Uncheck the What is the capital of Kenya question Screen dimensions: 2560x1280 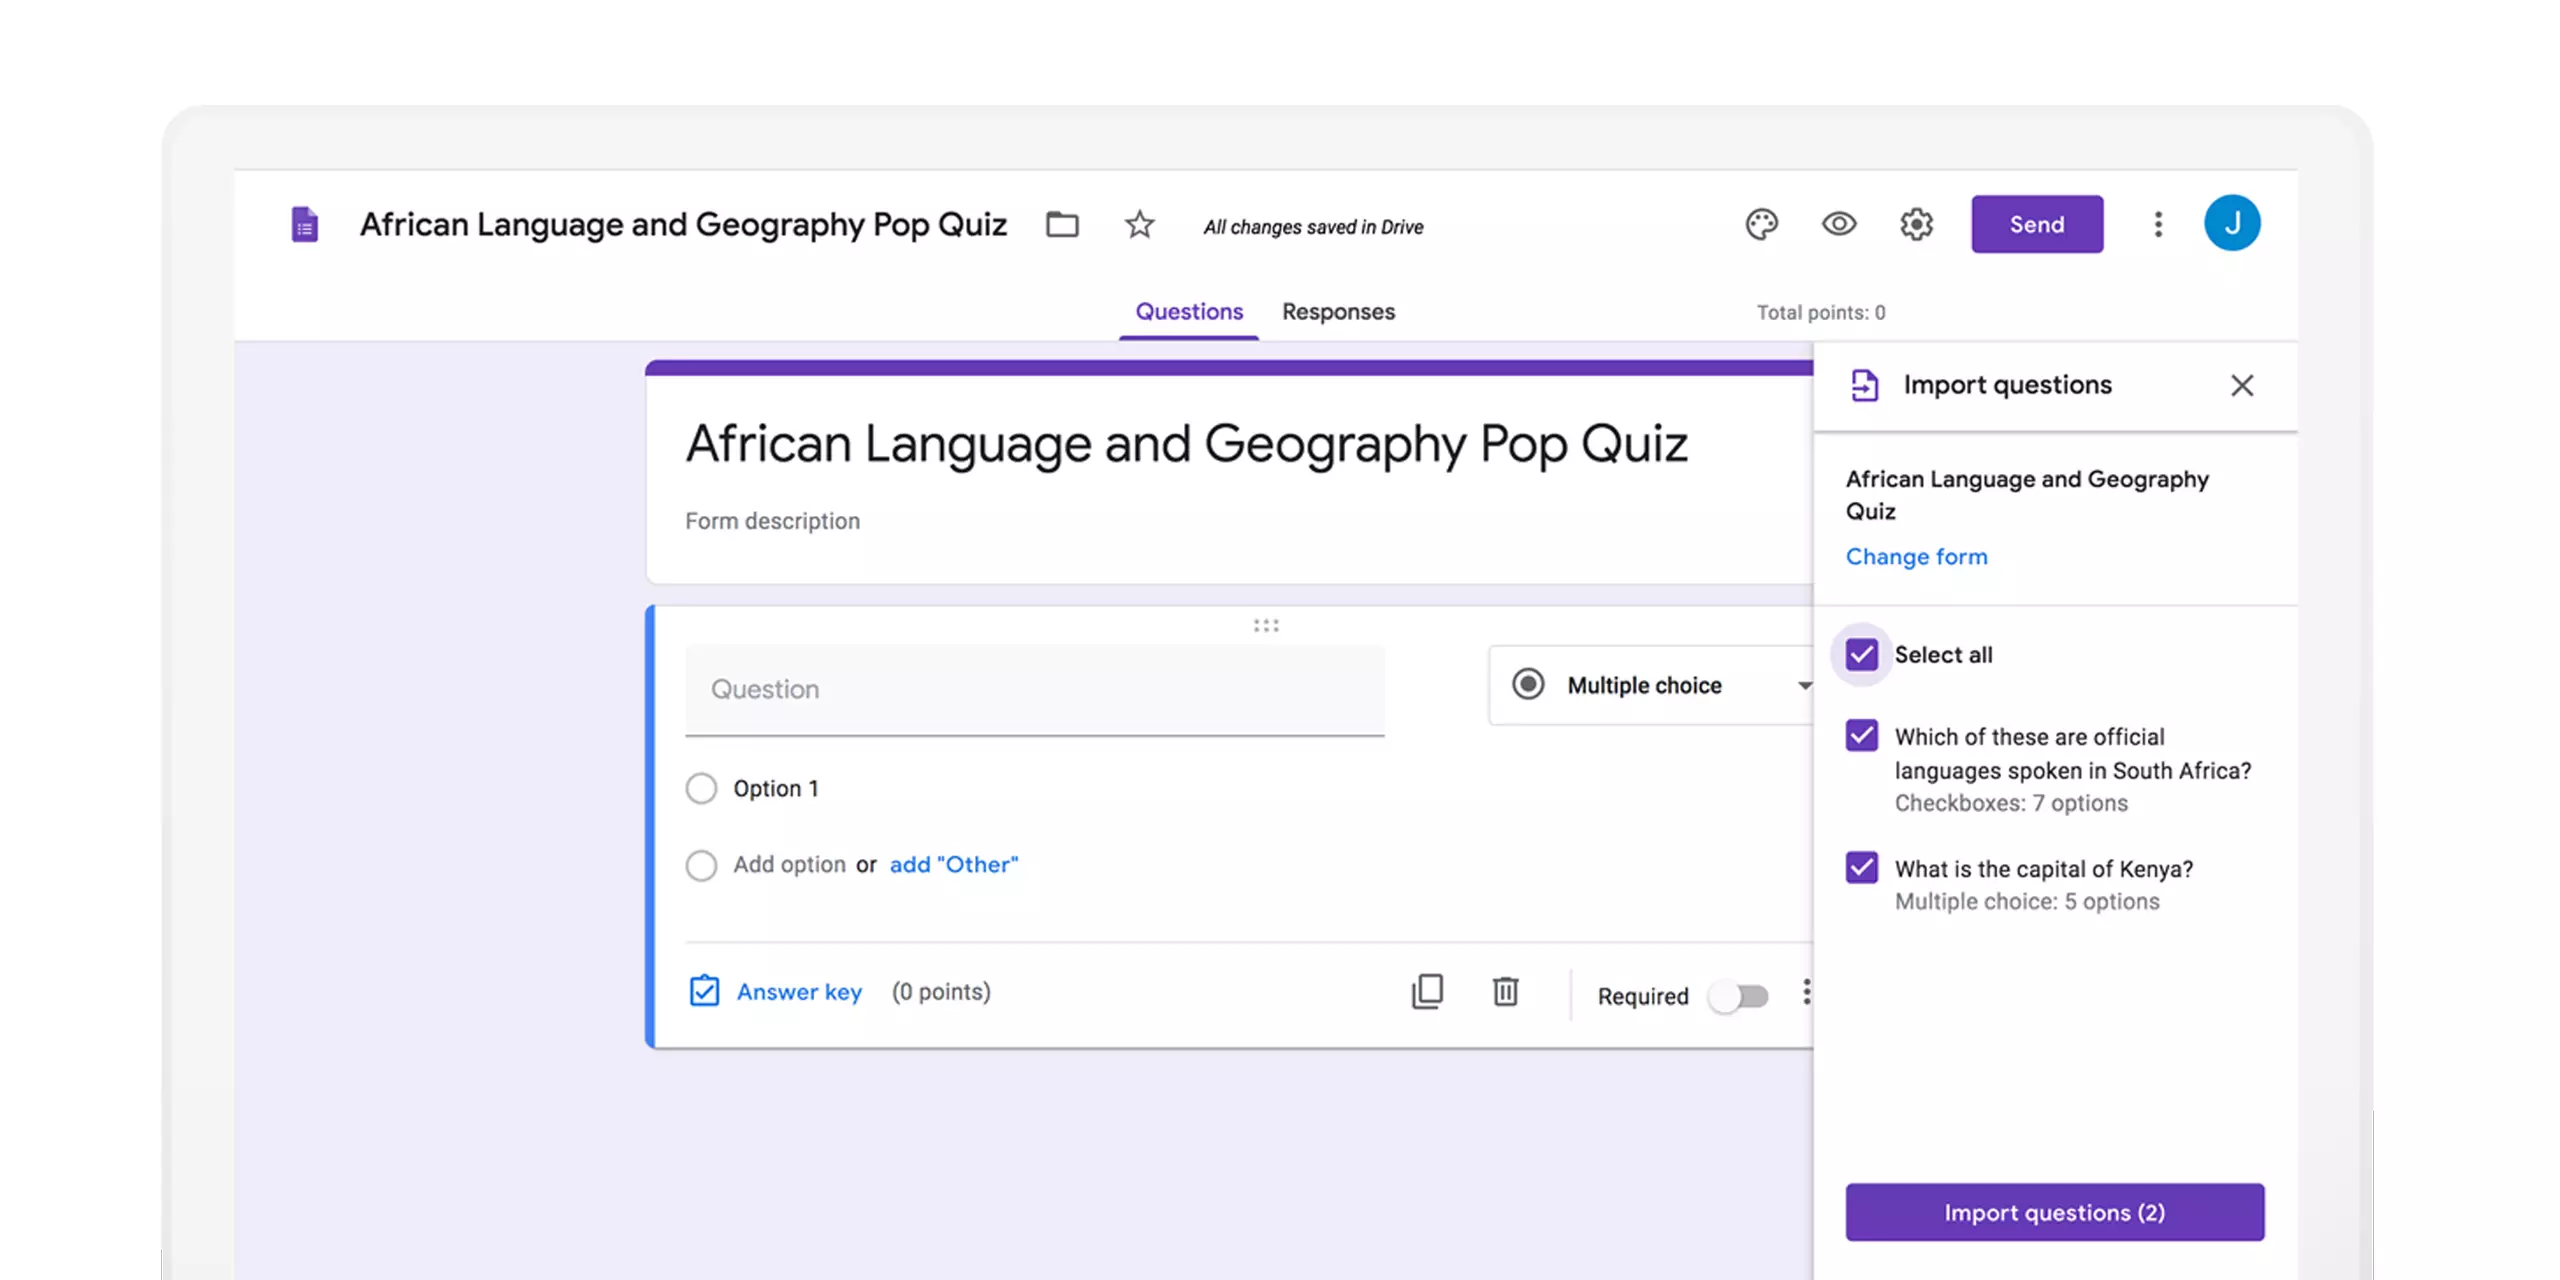tap(1861, 867)
